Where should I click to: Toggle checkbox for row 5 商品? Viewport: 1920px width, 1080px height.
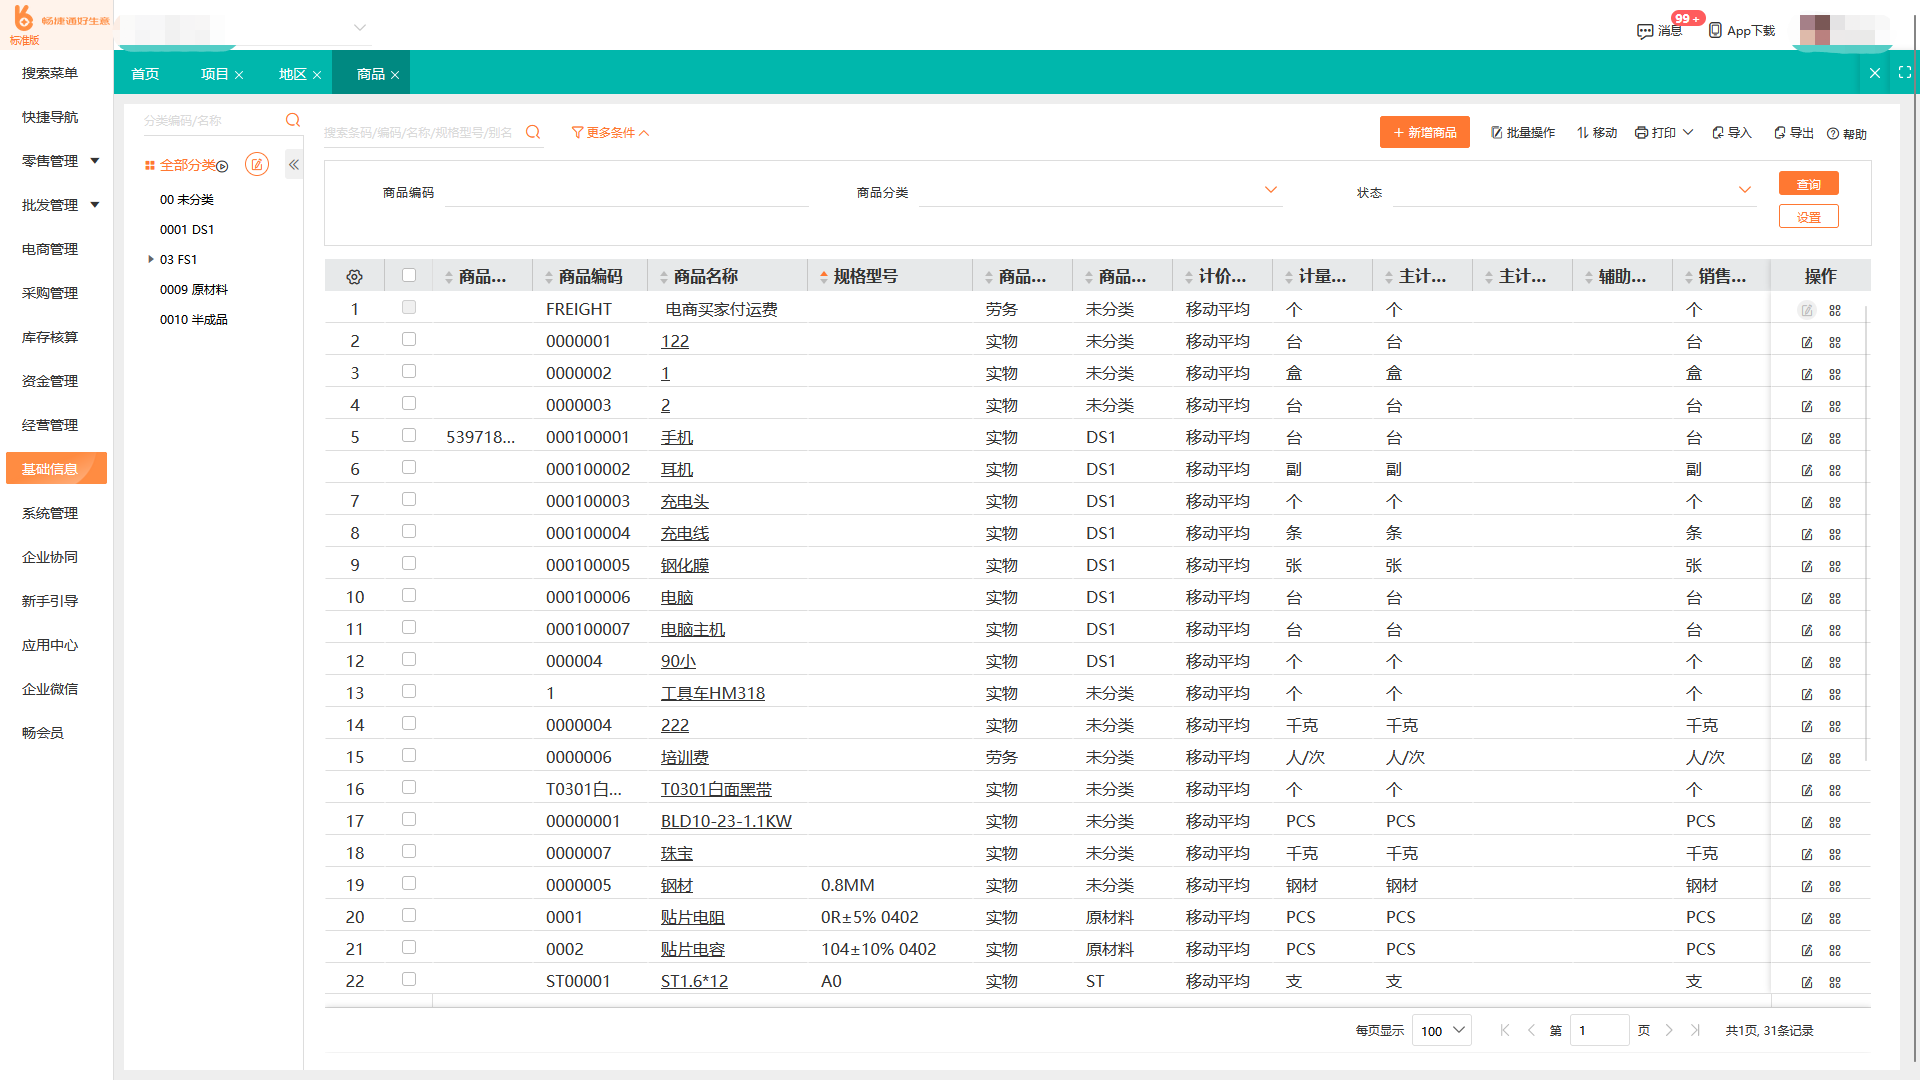tap(411, 435)
